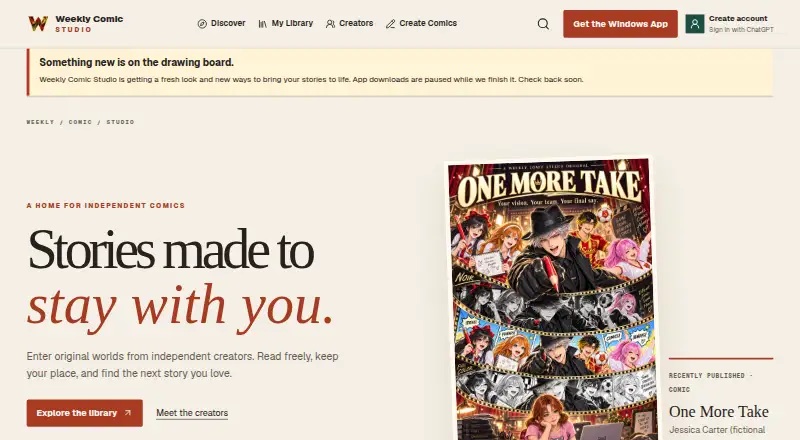Click the people icon beside Creators

[331, 24]
